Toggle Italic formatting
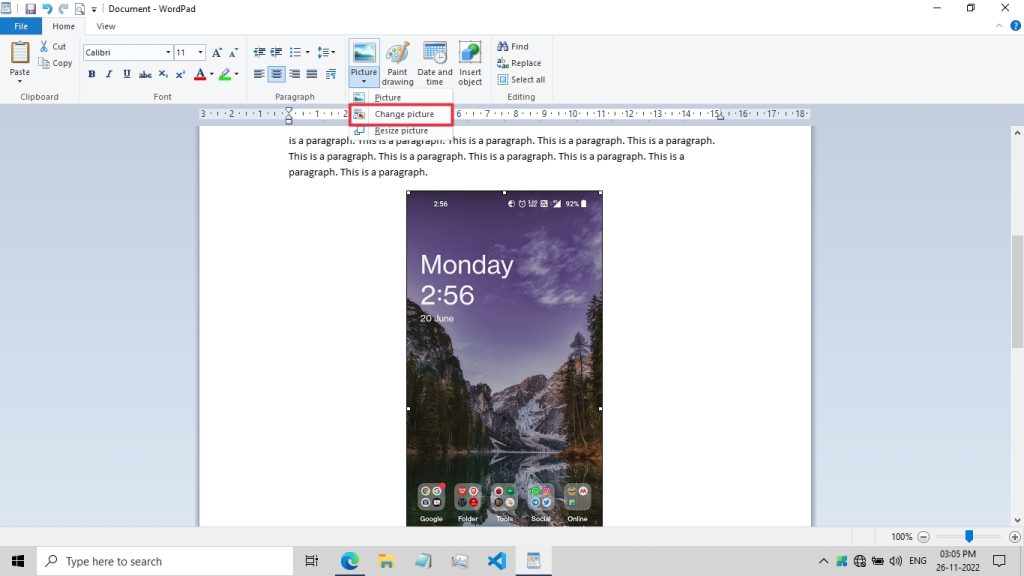 (109, 74)
